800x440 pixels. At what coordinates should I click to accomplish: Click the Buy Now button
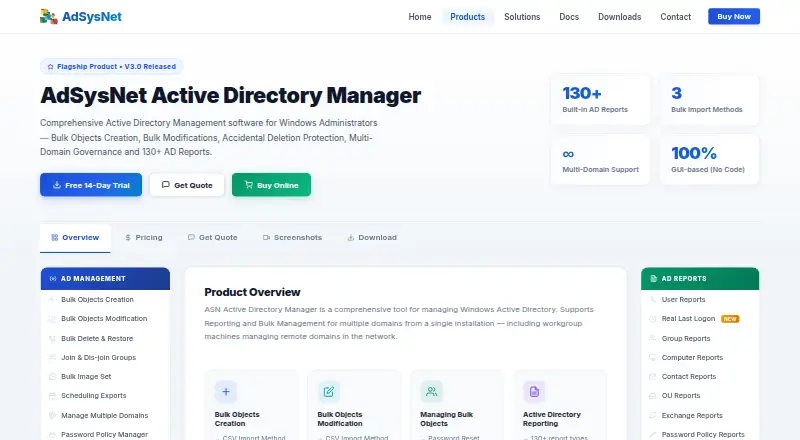pos(734,16)
